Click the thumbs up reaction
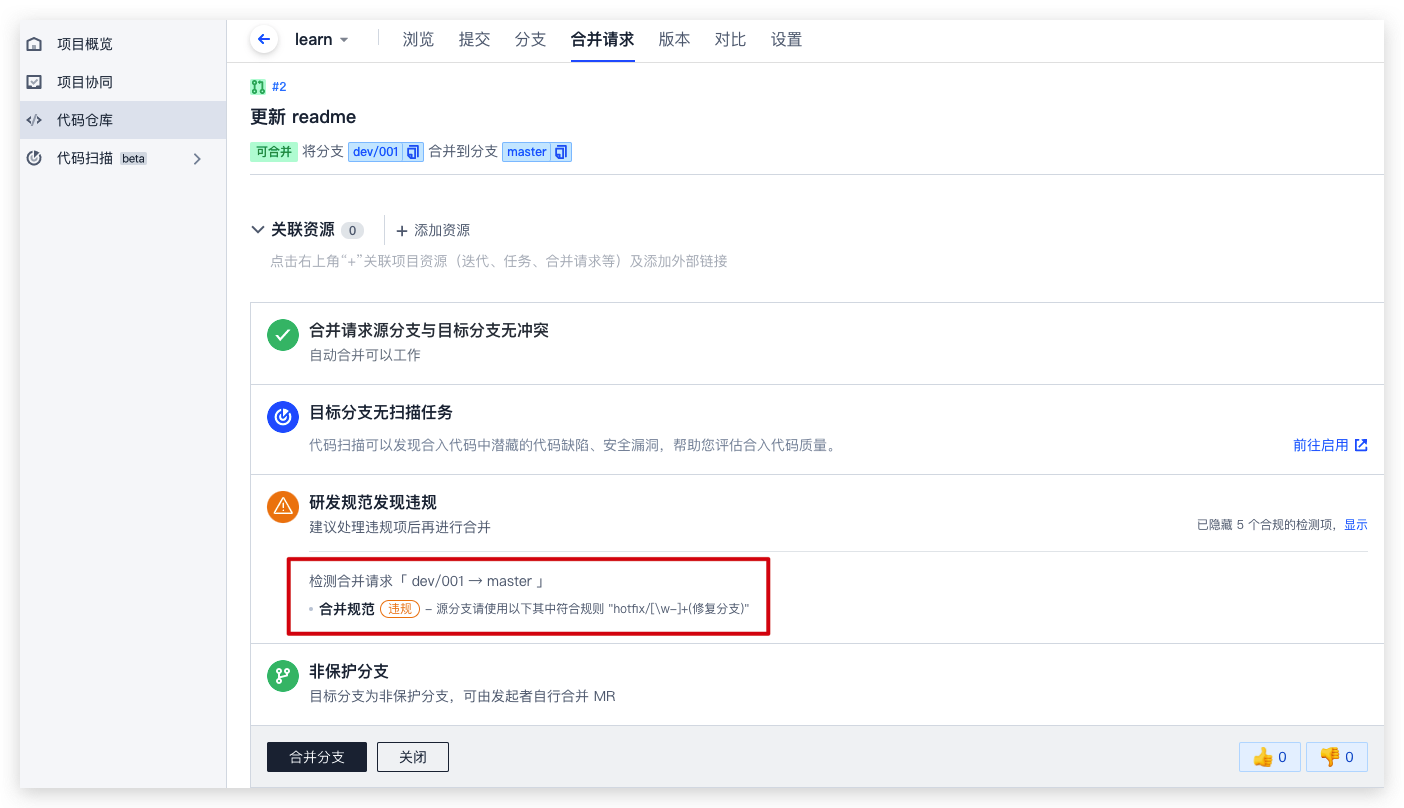The image size is (1404, 808). pos(1269,757)
